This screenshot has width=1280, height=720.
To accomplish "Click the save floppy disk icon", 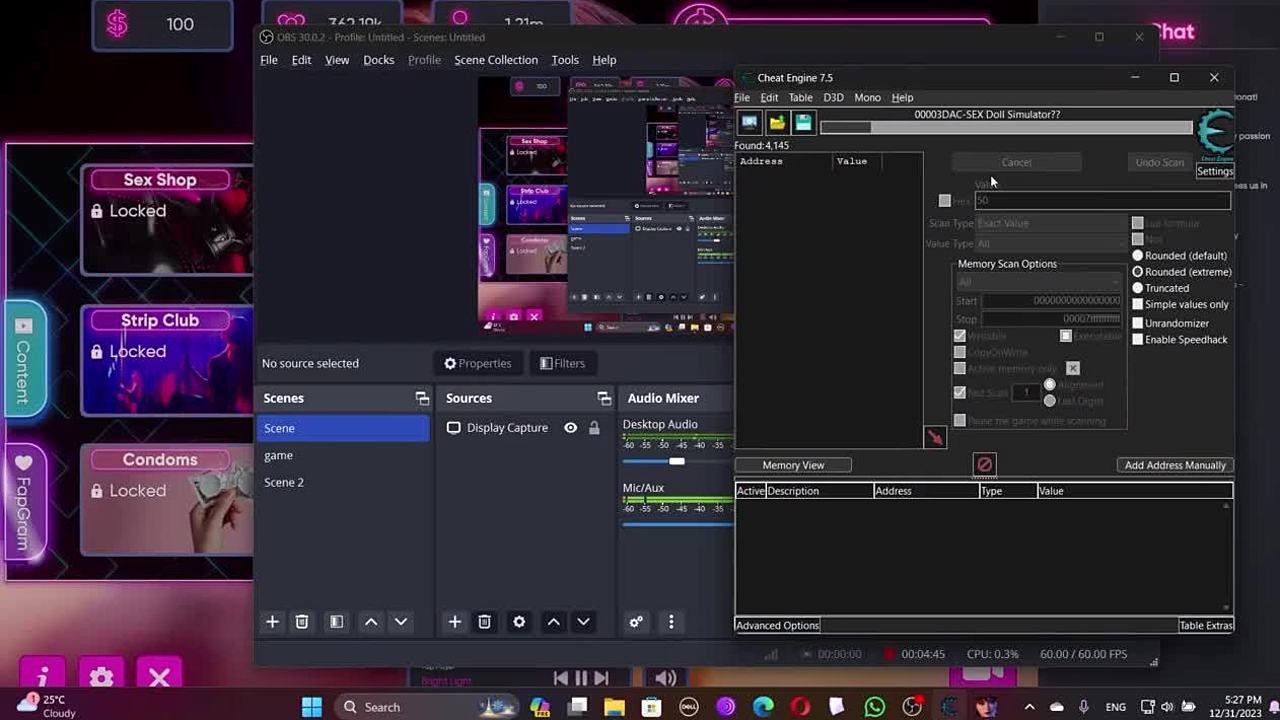I will [804, 123].
